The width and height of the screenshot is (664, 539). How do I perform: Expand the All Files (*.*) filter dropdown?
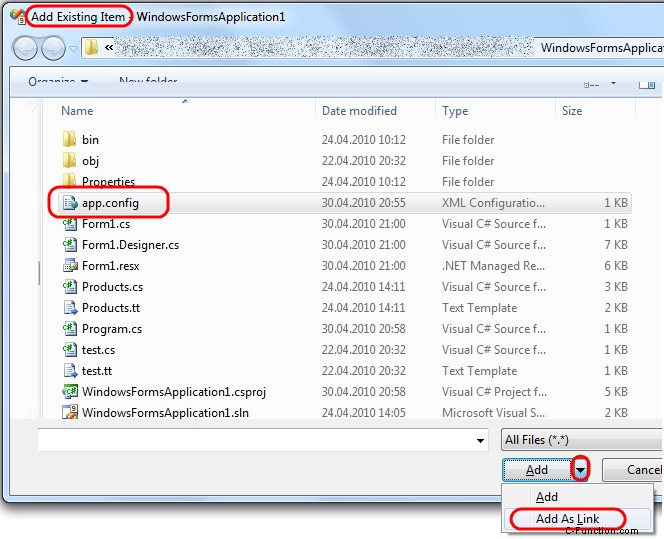[580, 439]
